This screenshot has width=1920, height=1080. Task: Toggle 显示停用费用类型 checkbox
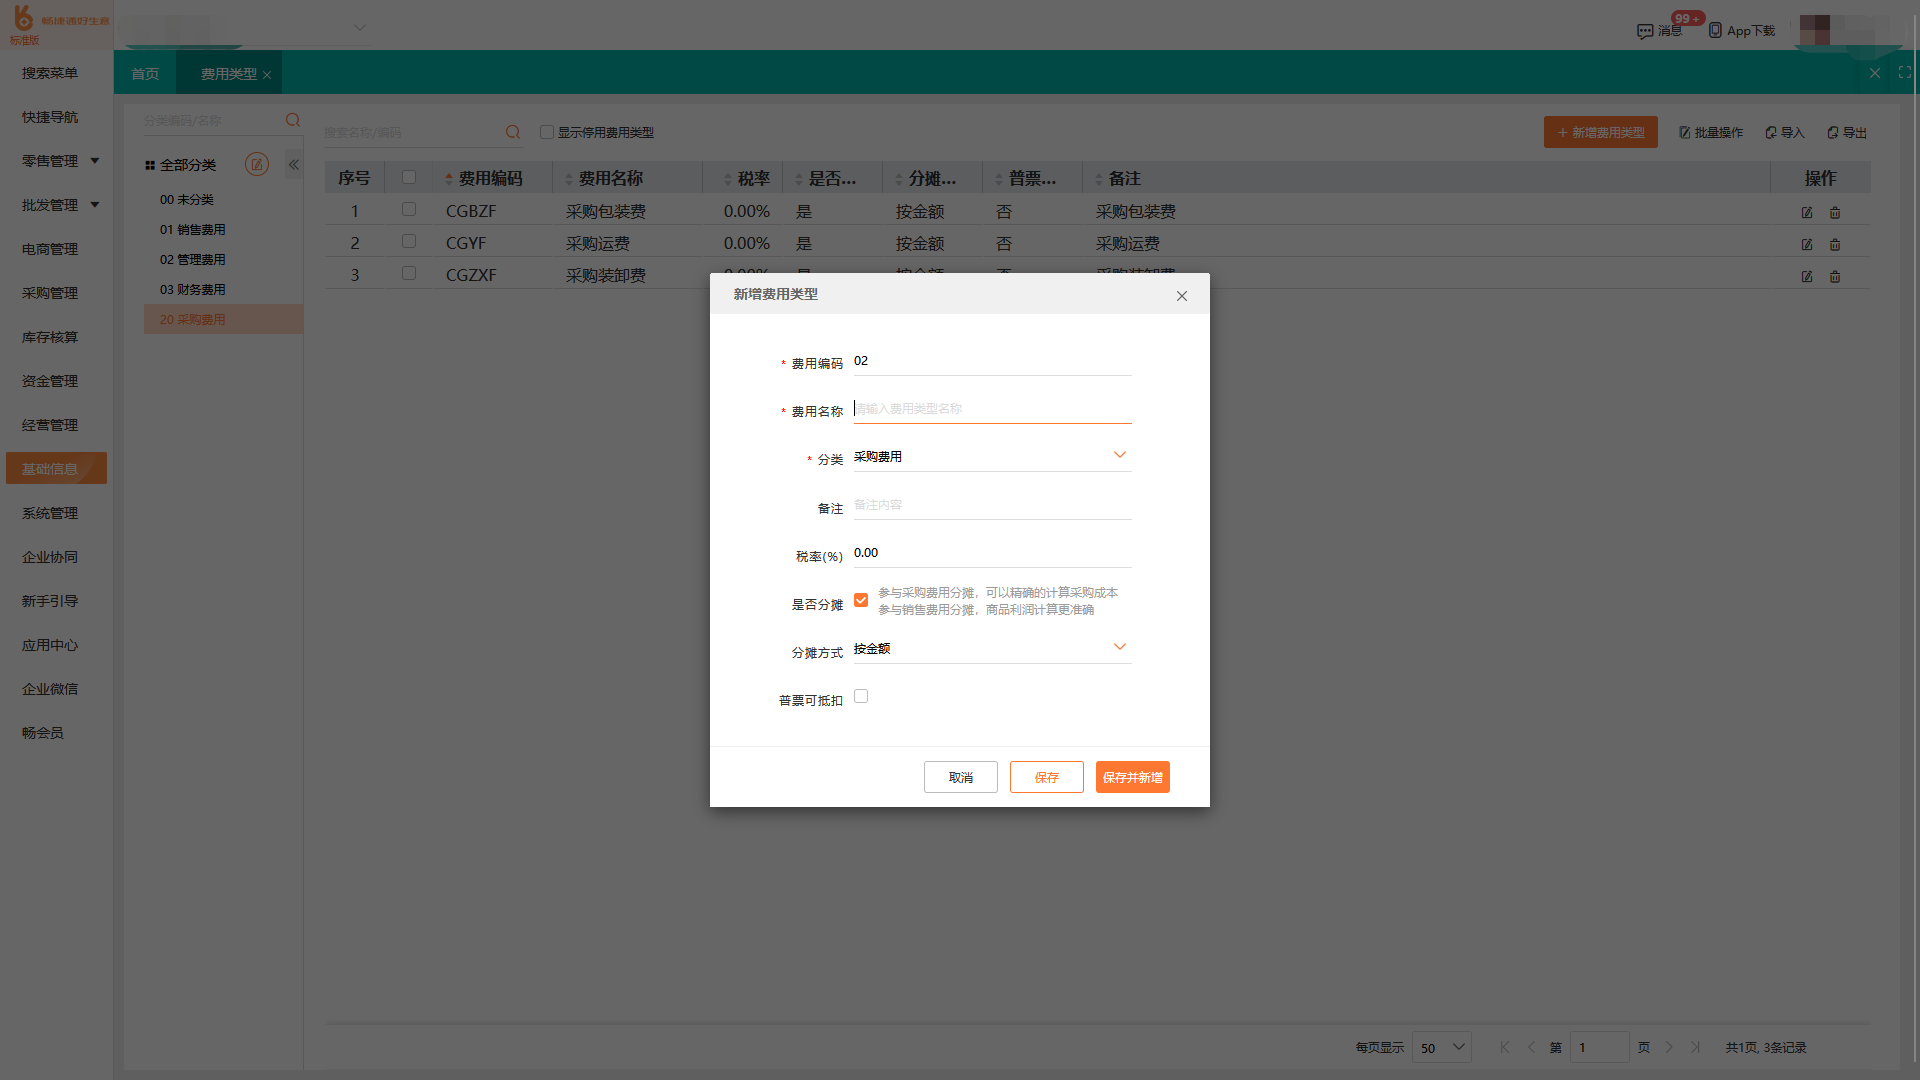point(547,132)
